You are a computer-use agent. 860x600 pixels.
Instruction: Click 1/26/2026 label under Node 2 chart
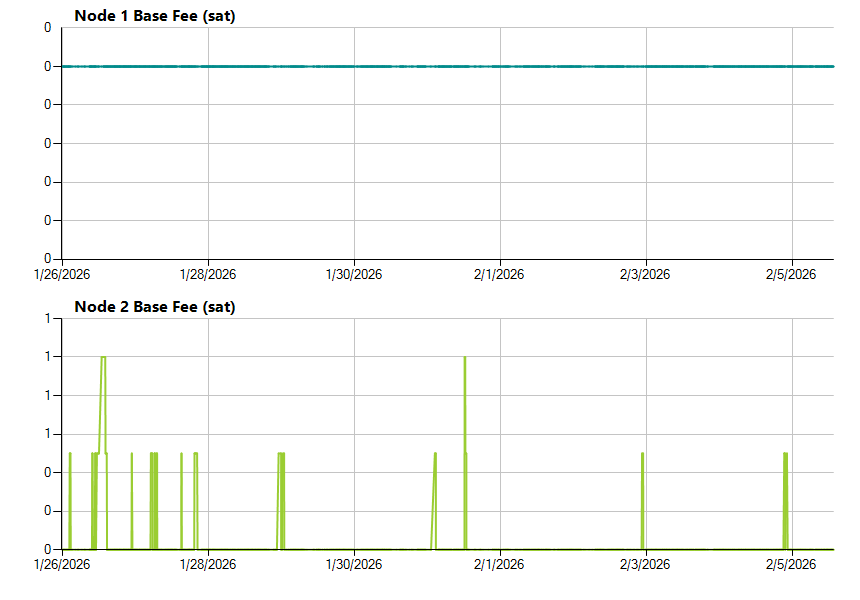pos(61,565)
